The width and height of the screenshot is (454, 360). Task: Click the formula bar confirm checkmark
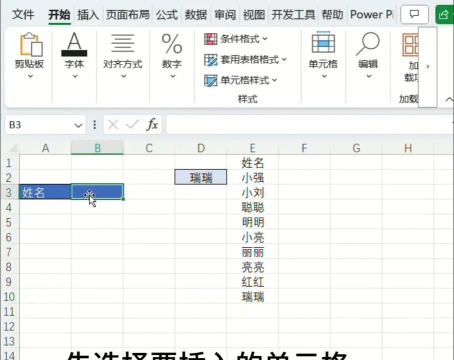[132, 125]
